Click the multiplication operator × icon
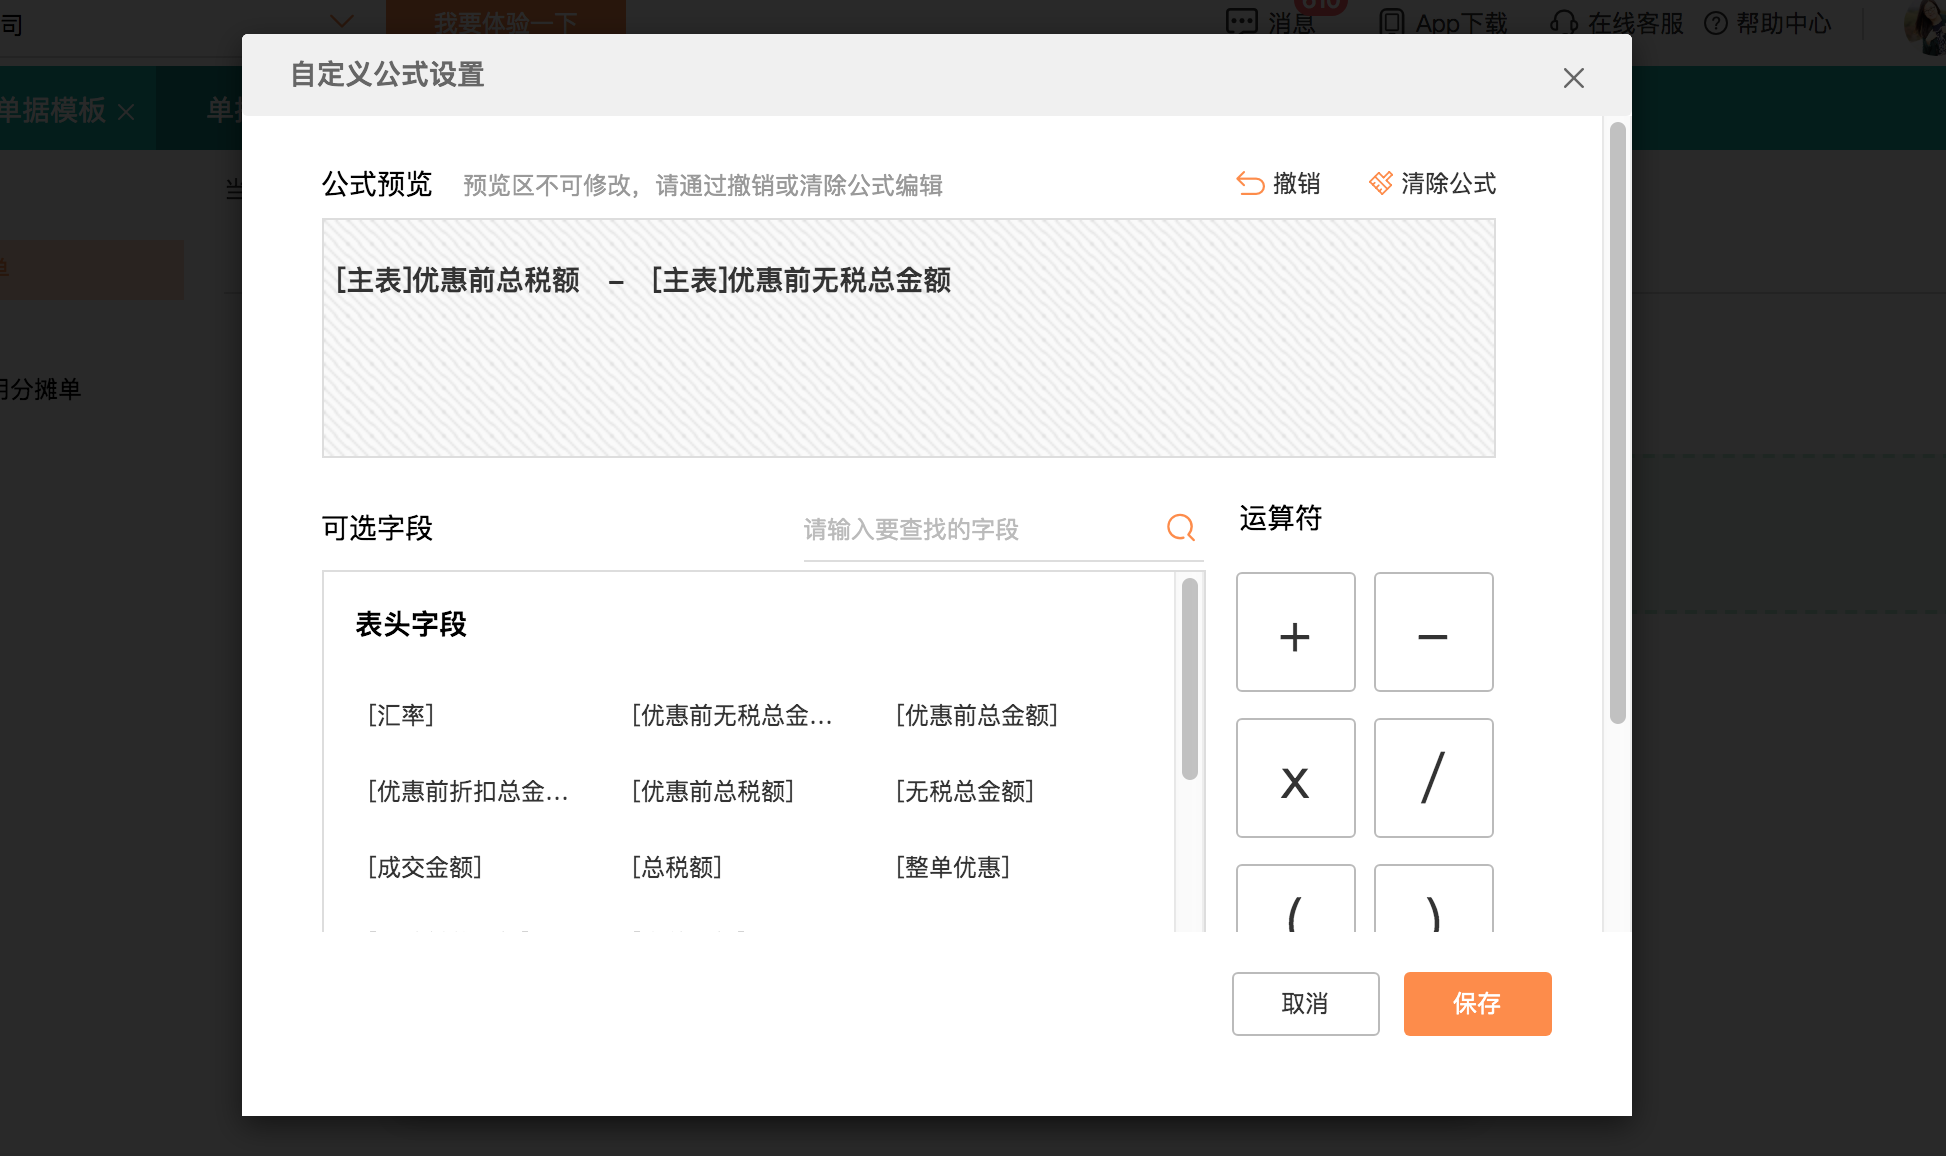The height and width of the screenshot is (1156, 1946). [1294, 778]
